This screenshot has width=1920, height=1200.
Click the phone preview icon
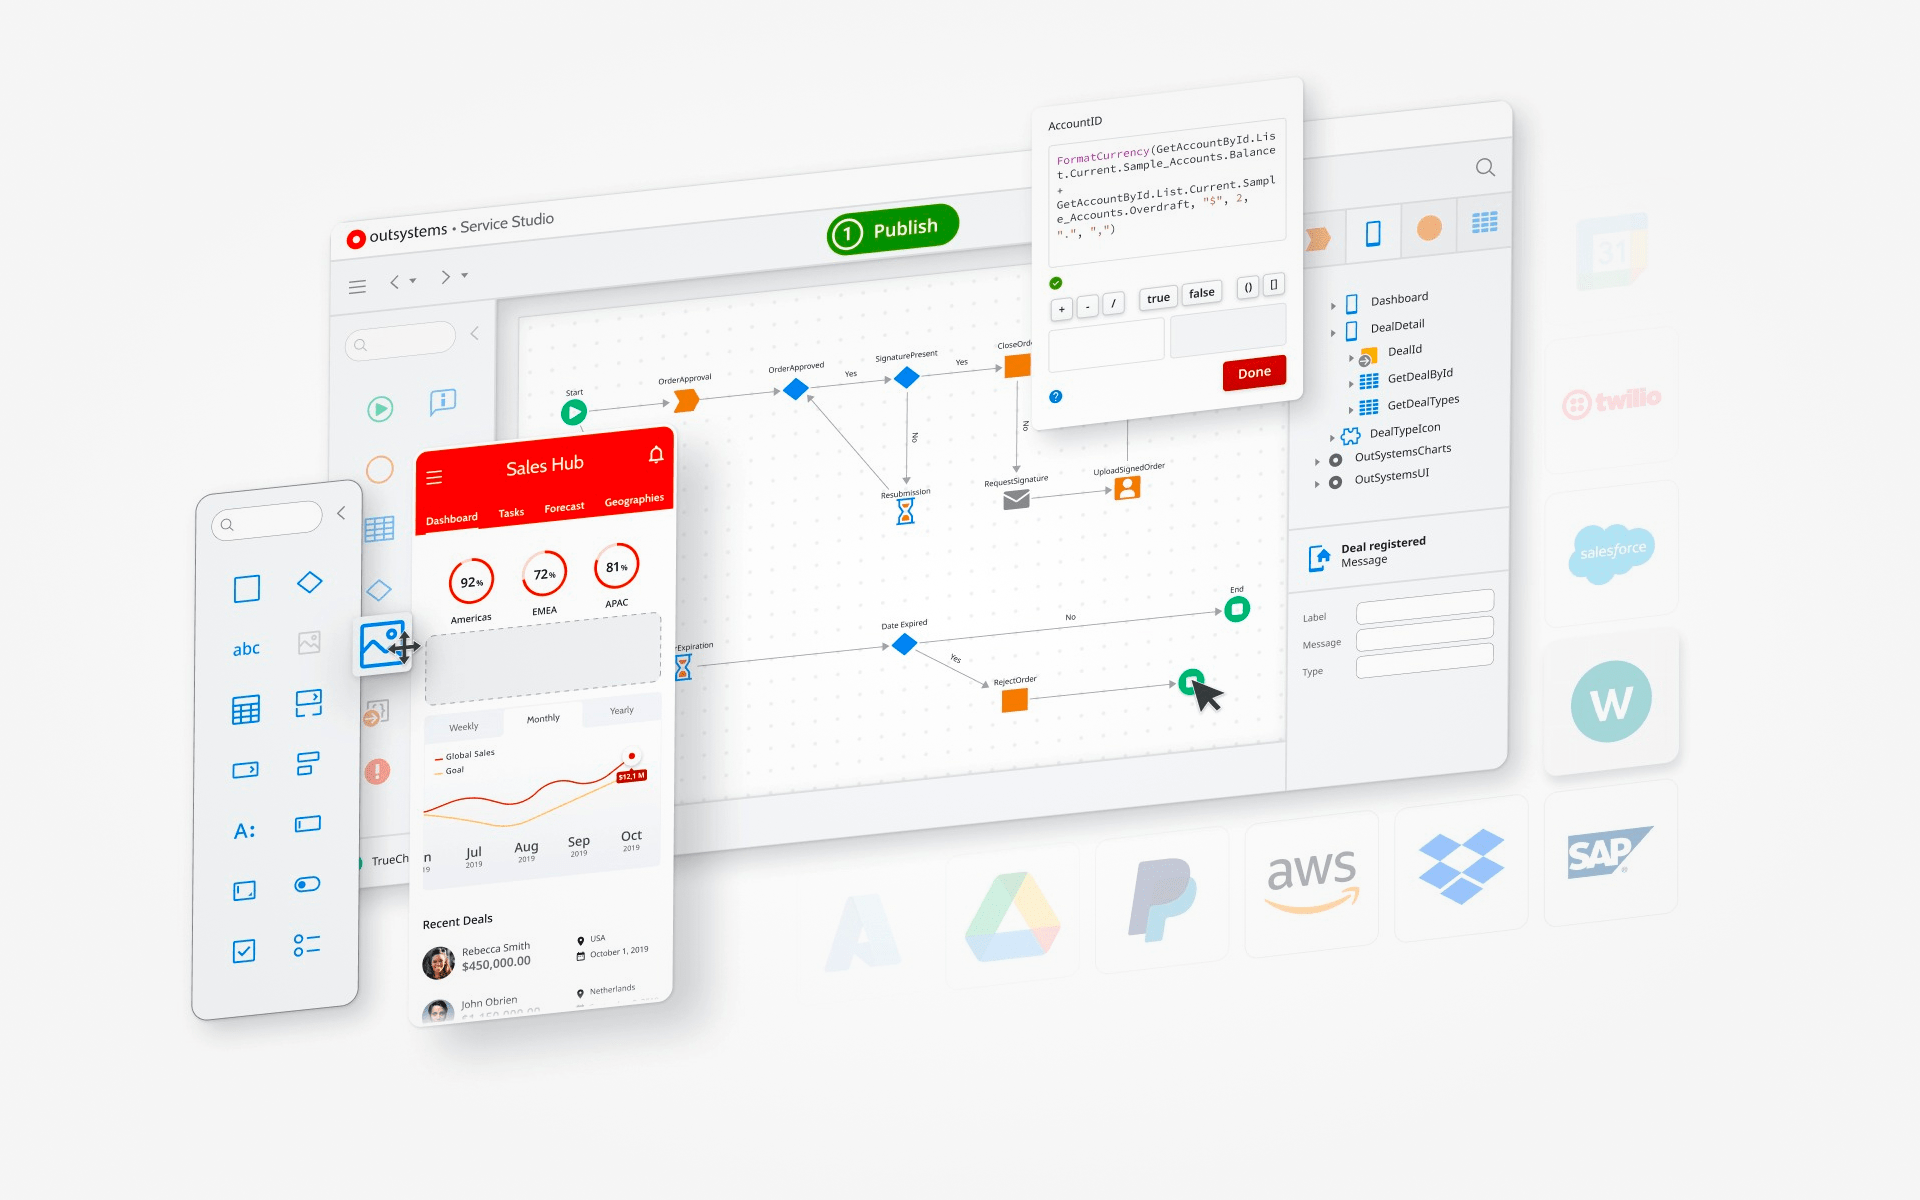[x=1374, y=232]
